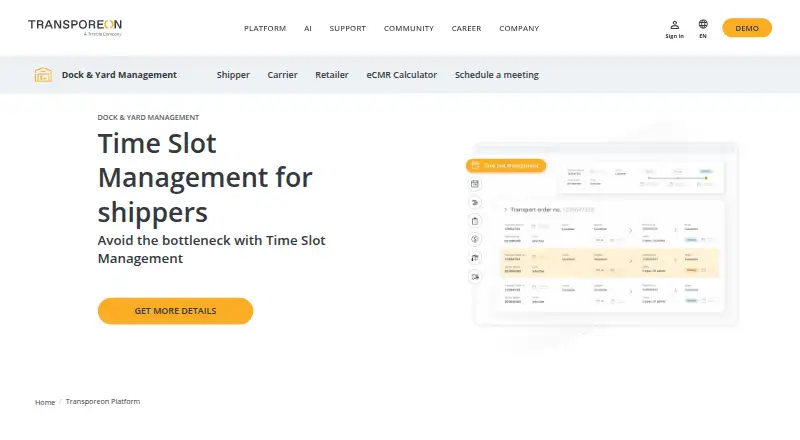The image size is (800, 440).
Task: Open the SUPPORT menu
Action: coord(347,29)
